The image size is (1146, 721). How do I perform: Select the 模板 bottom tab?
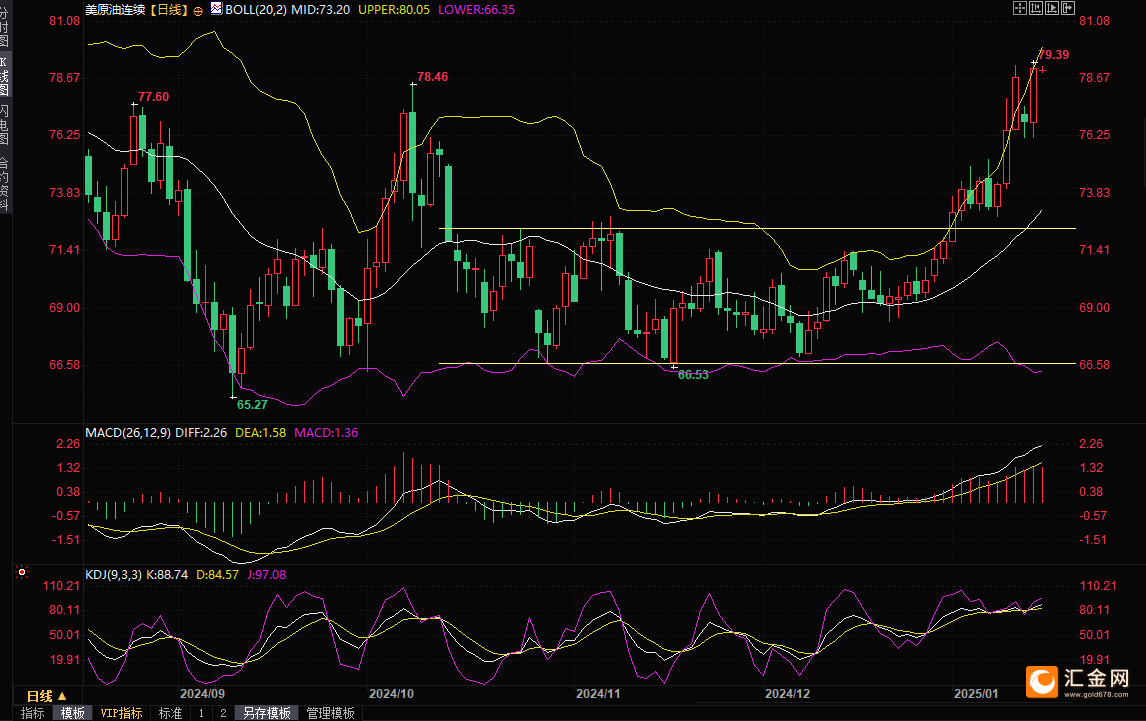[x=73, y=713]
